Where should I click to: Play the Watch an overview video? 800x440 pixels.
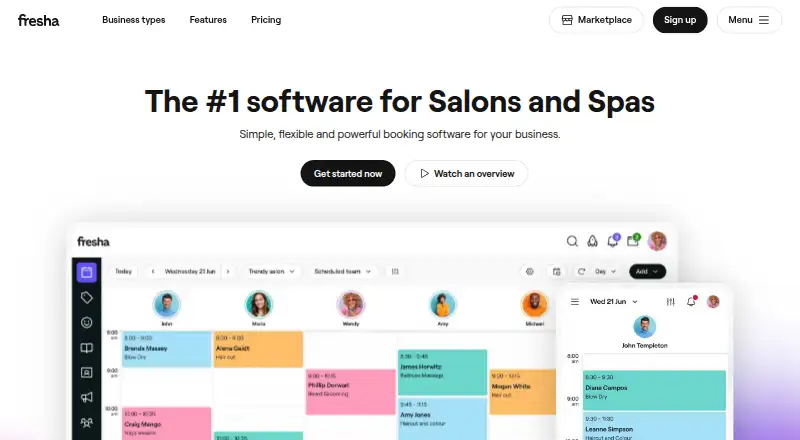[x=466, y=174]
